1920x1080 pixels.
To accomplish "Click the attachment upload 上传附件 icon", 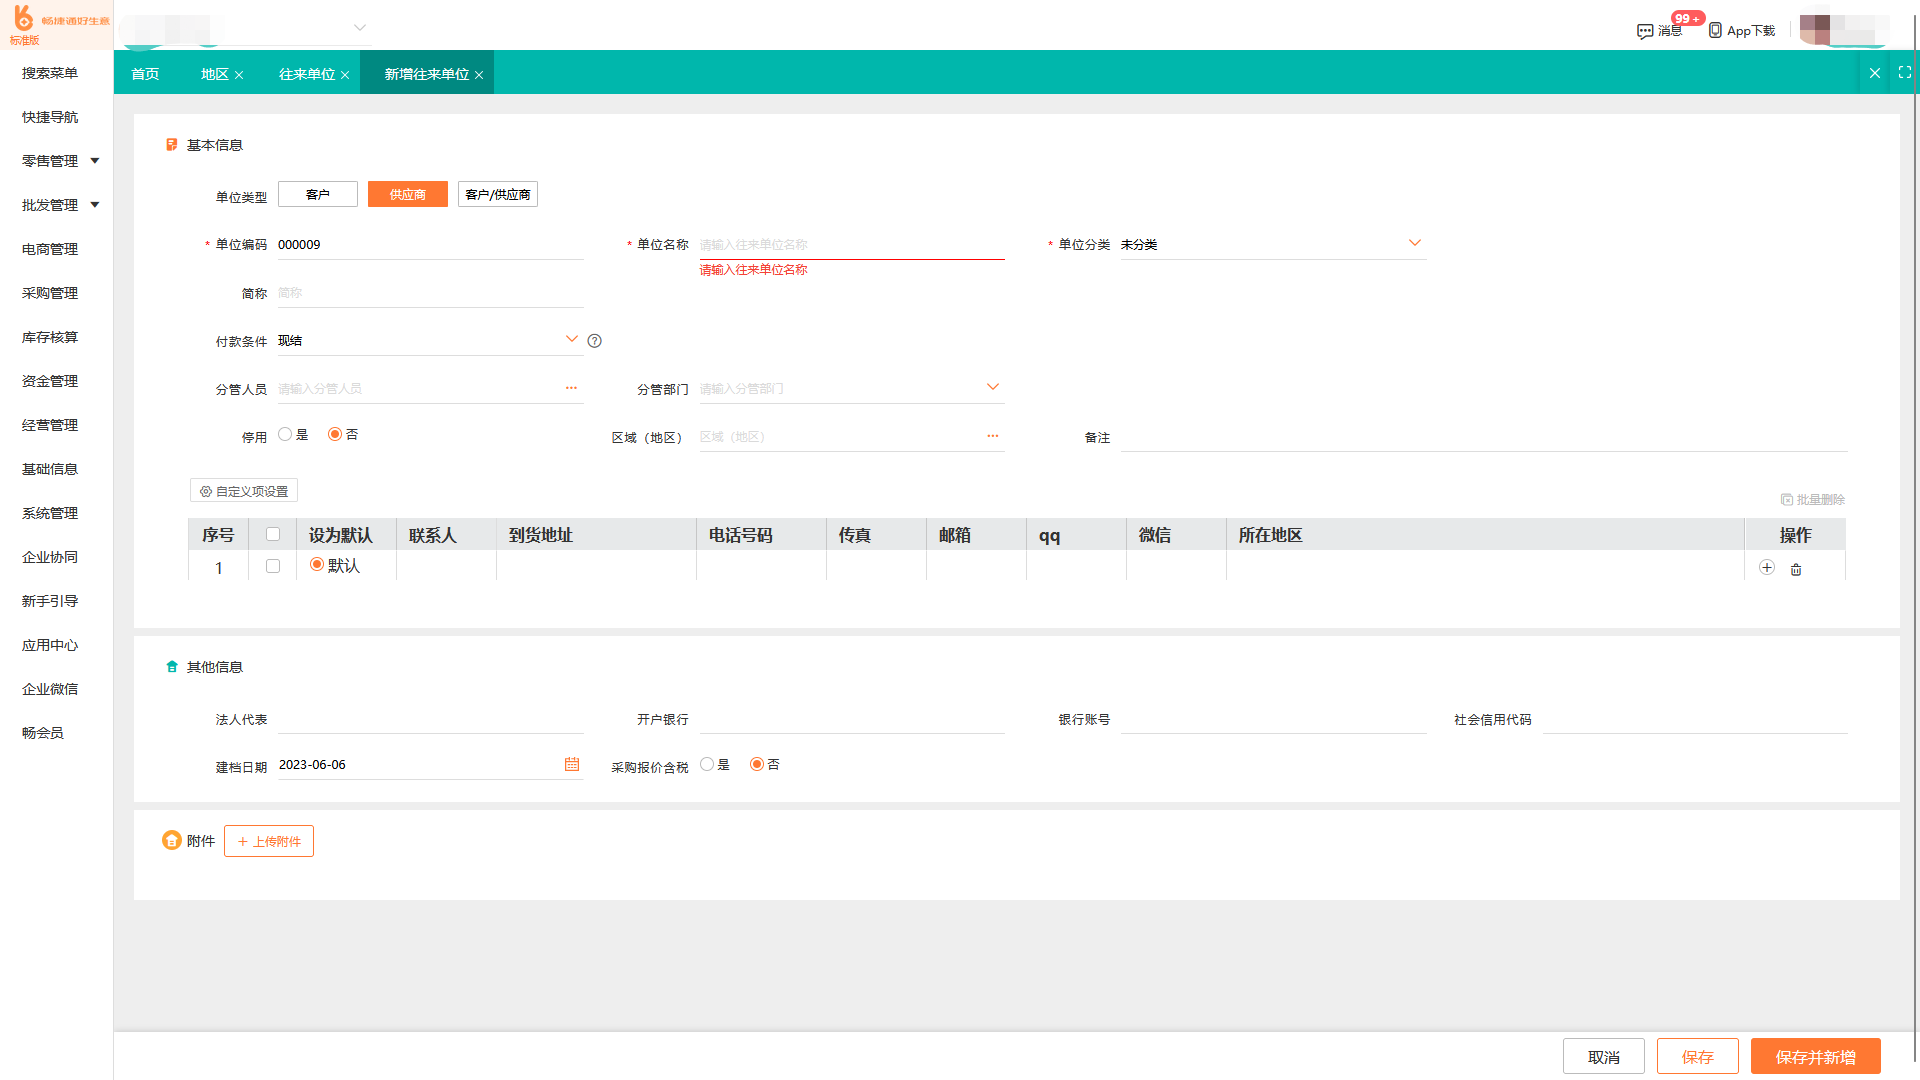I will coord(269,841).
